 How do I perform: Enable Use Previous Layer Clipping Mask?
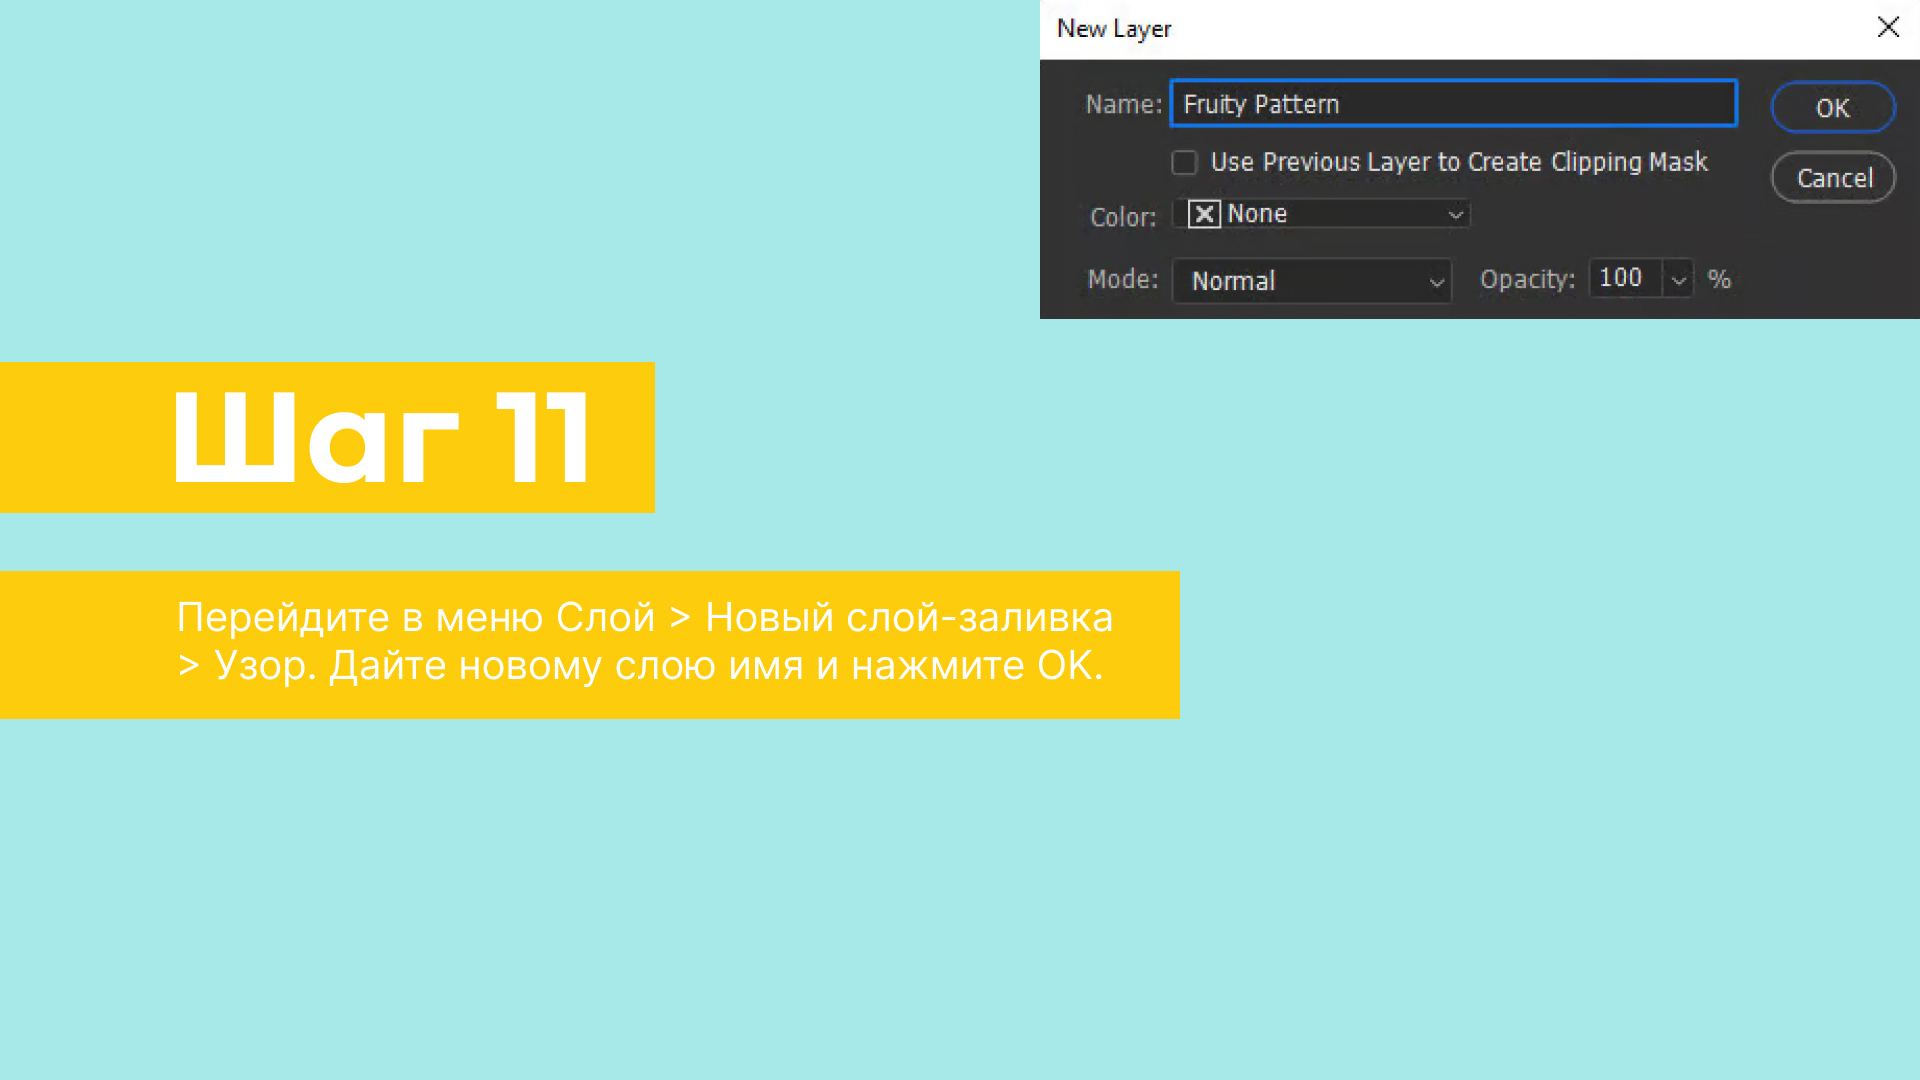(1185, 161)
